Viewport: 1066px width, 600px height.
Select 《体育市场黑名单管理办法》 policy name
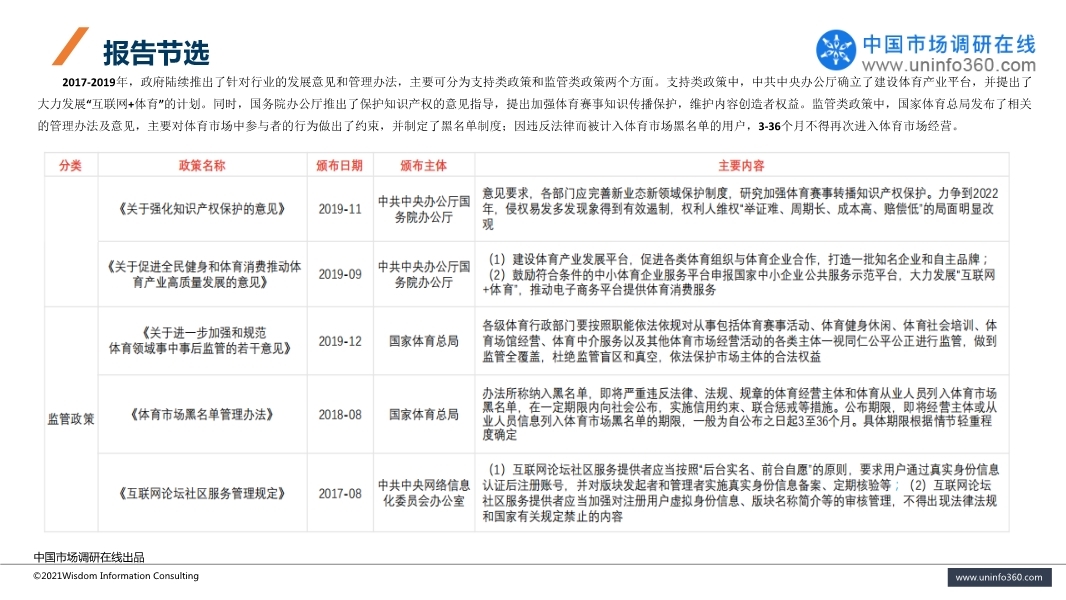[202, 414]
